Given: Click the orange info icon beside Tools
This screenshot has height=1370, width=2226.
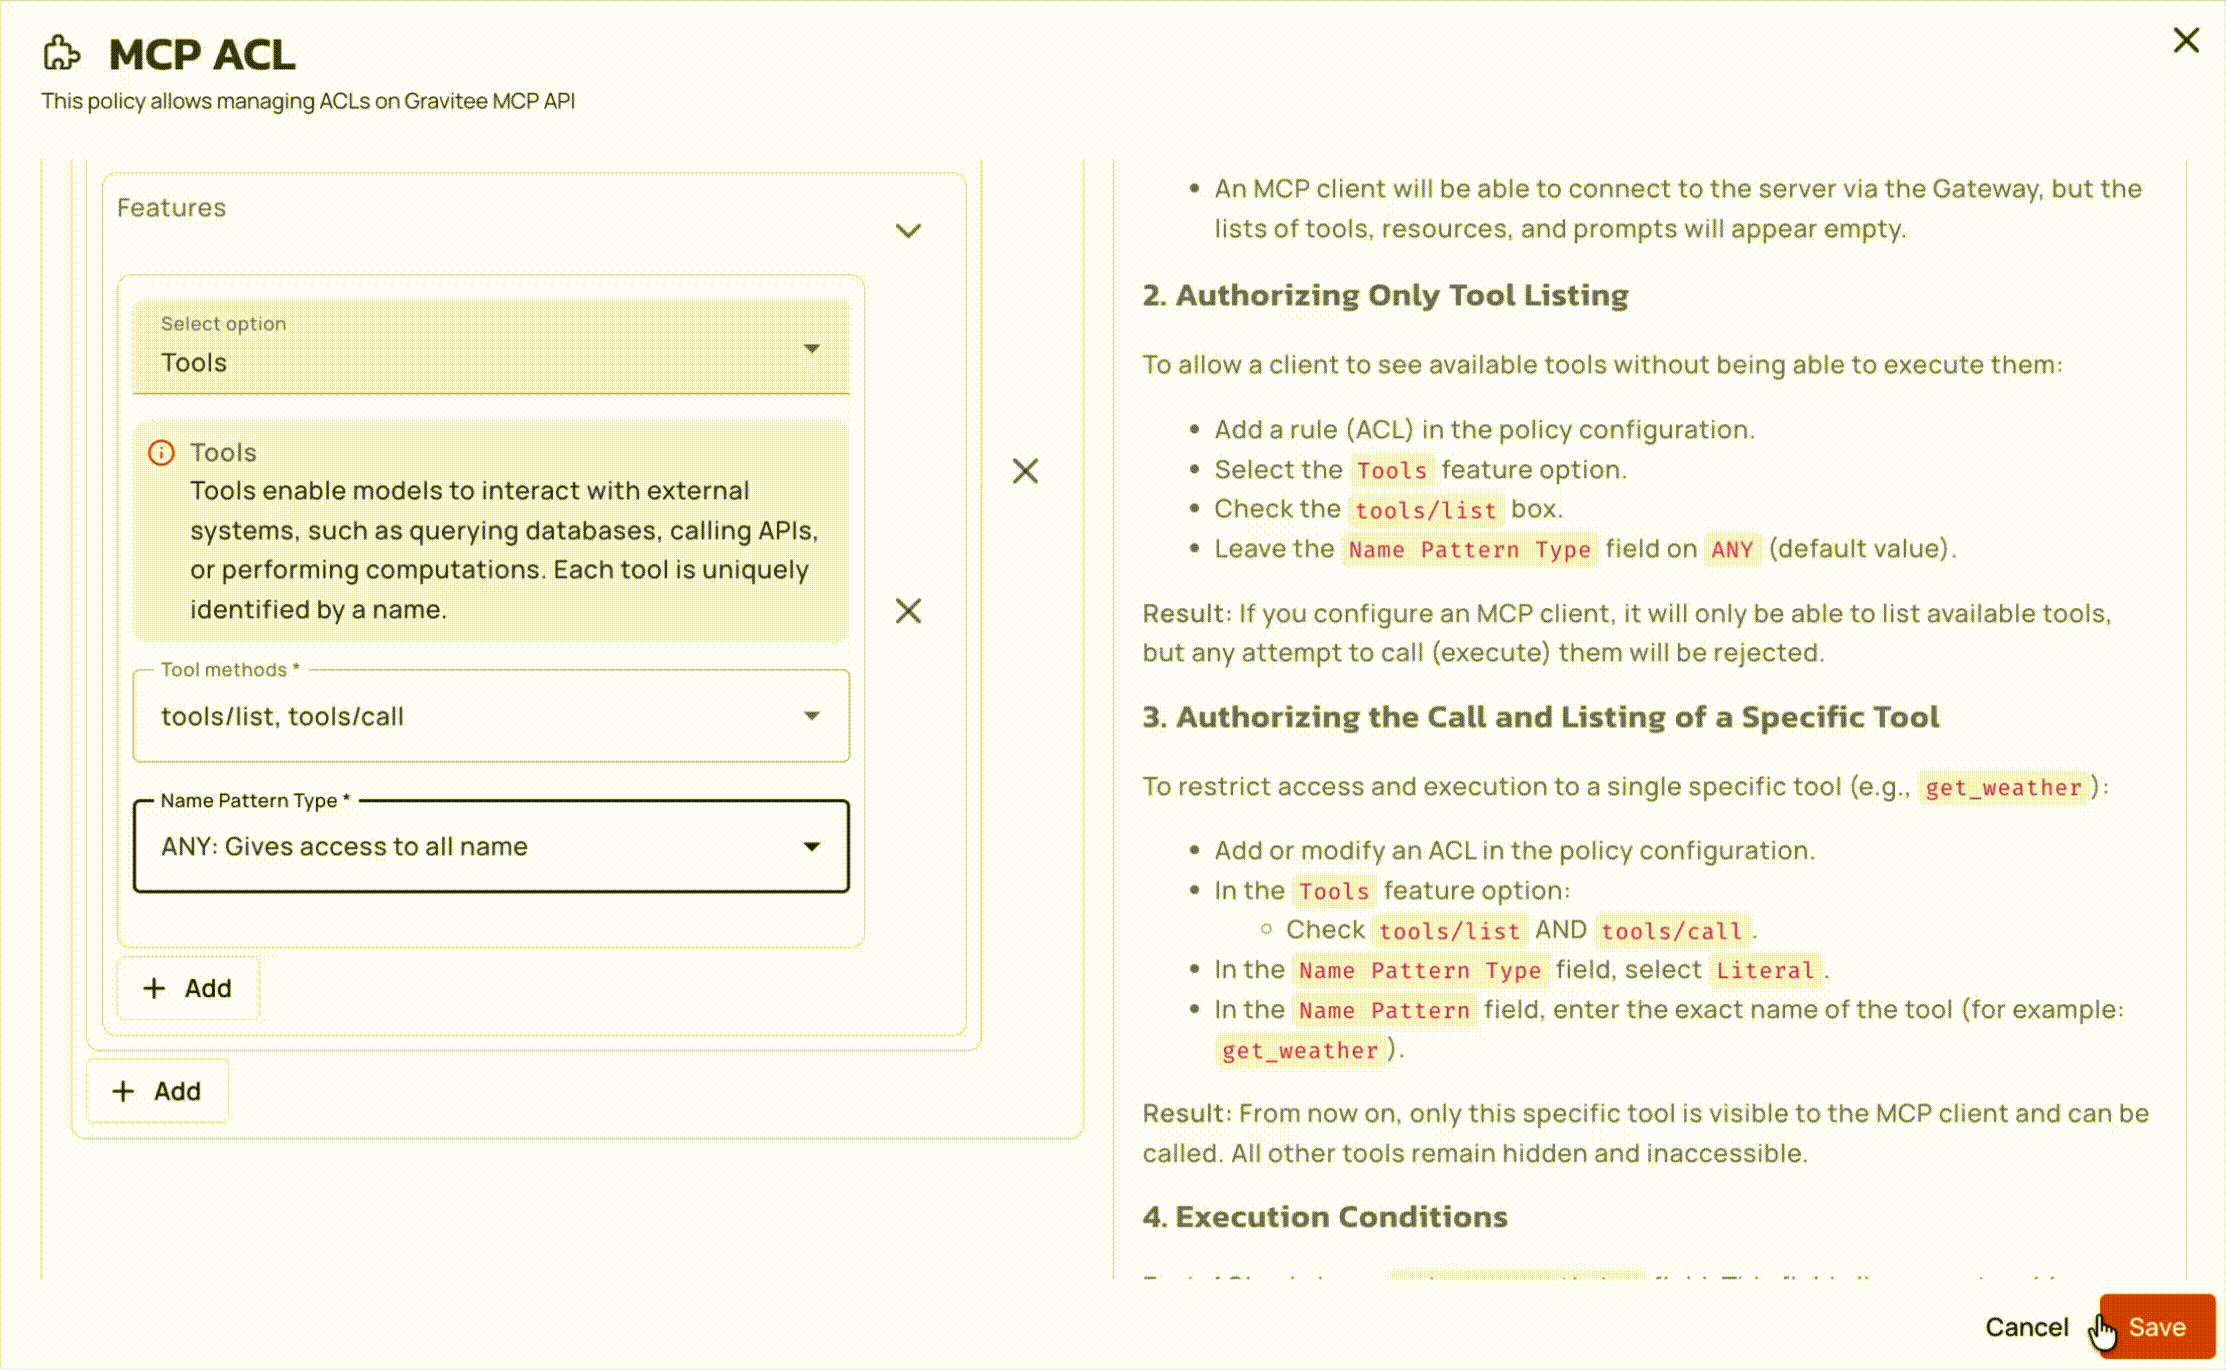Looking at the screenshot, I should pyautogui.click(x=161, y=453).
